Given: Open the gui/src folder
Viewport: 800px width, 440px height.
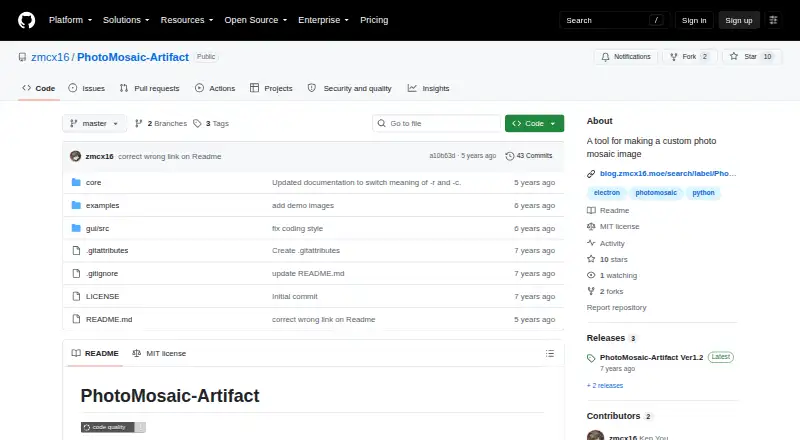Looking at the screenshot, I should pos(97,228).
